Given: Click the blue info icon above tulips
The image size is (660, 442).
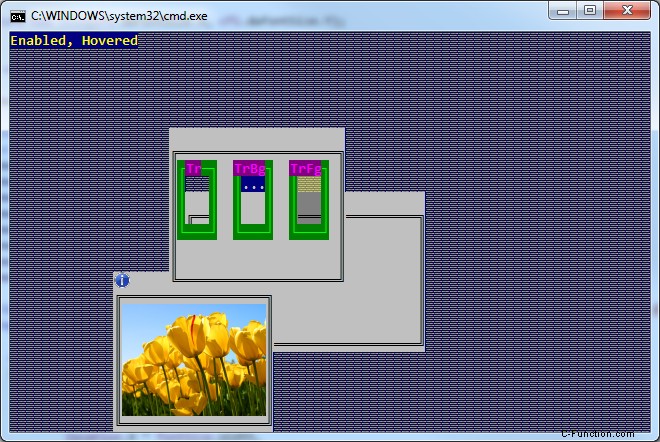Looking at the screenshot, I should 122,281.
